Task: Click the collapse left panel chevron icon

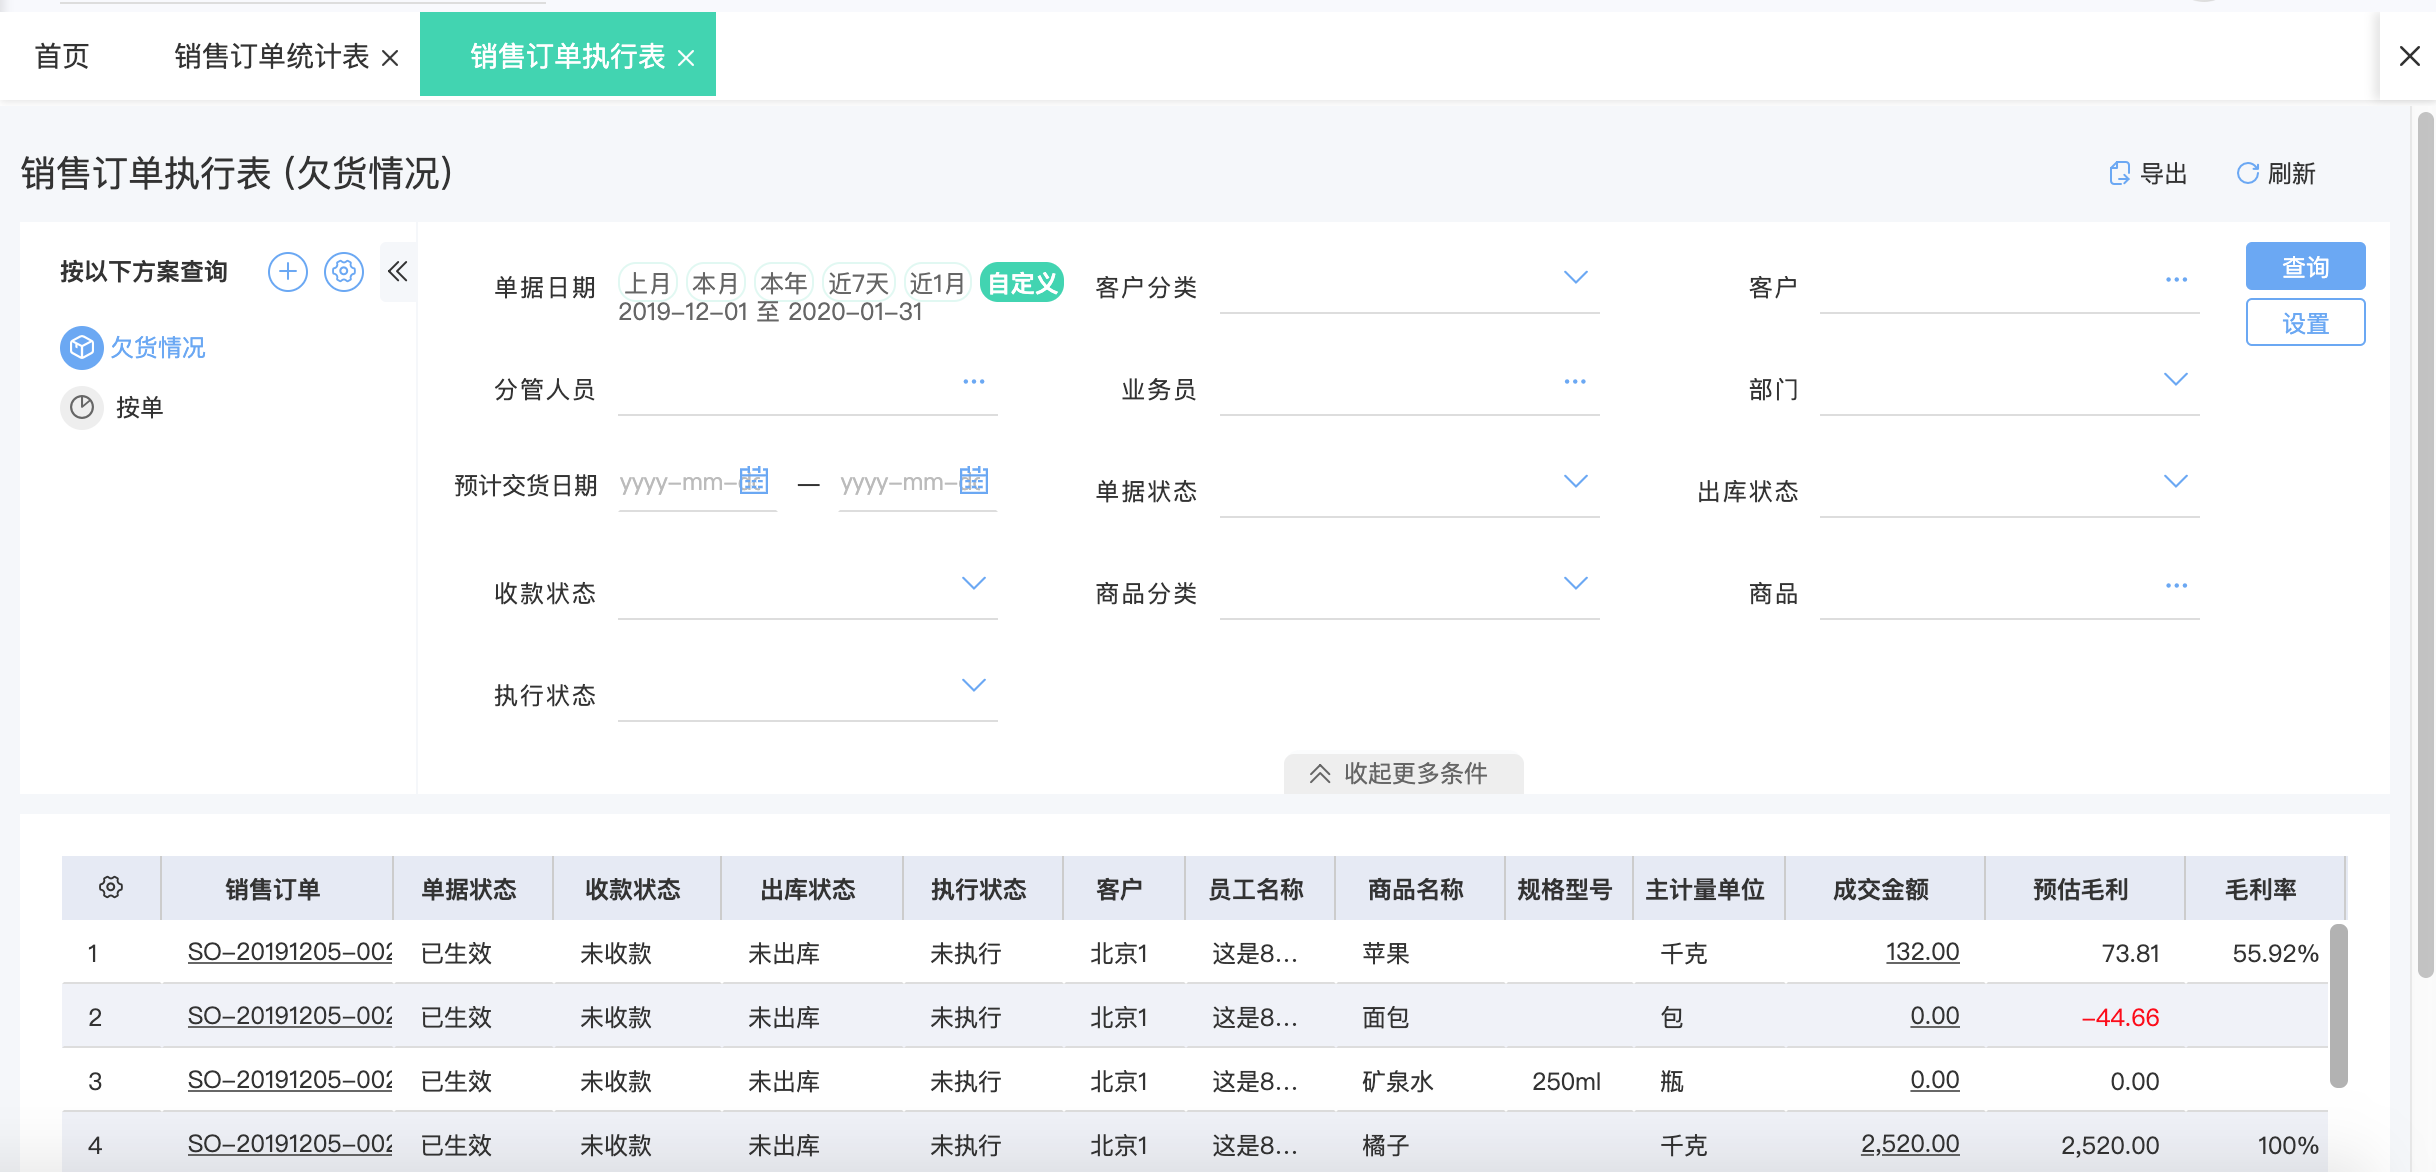Action: [398, 270]
